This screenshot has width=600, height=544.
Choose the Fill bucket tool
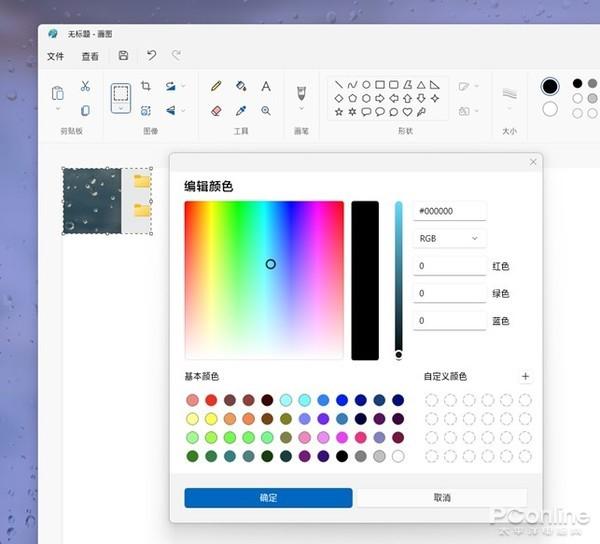coord(241,86)
